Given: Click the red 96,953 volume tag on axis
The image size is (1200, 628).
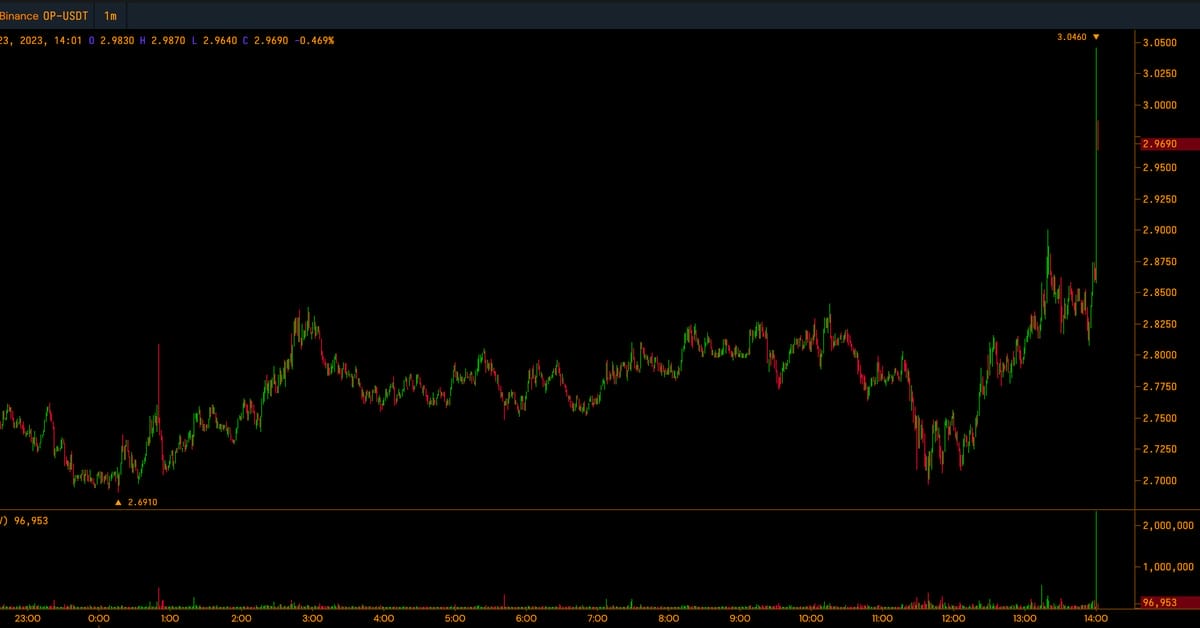Looking at the screenshot, I should click(1166, 603).
